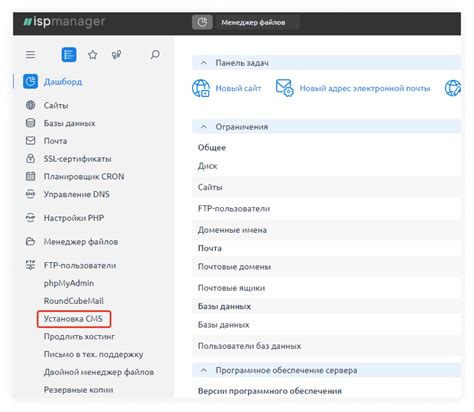Open Резервные копии in the sidebar
The height and width of the screenshot is (412, 474).
pyautogui.click(x=78, y=389)
